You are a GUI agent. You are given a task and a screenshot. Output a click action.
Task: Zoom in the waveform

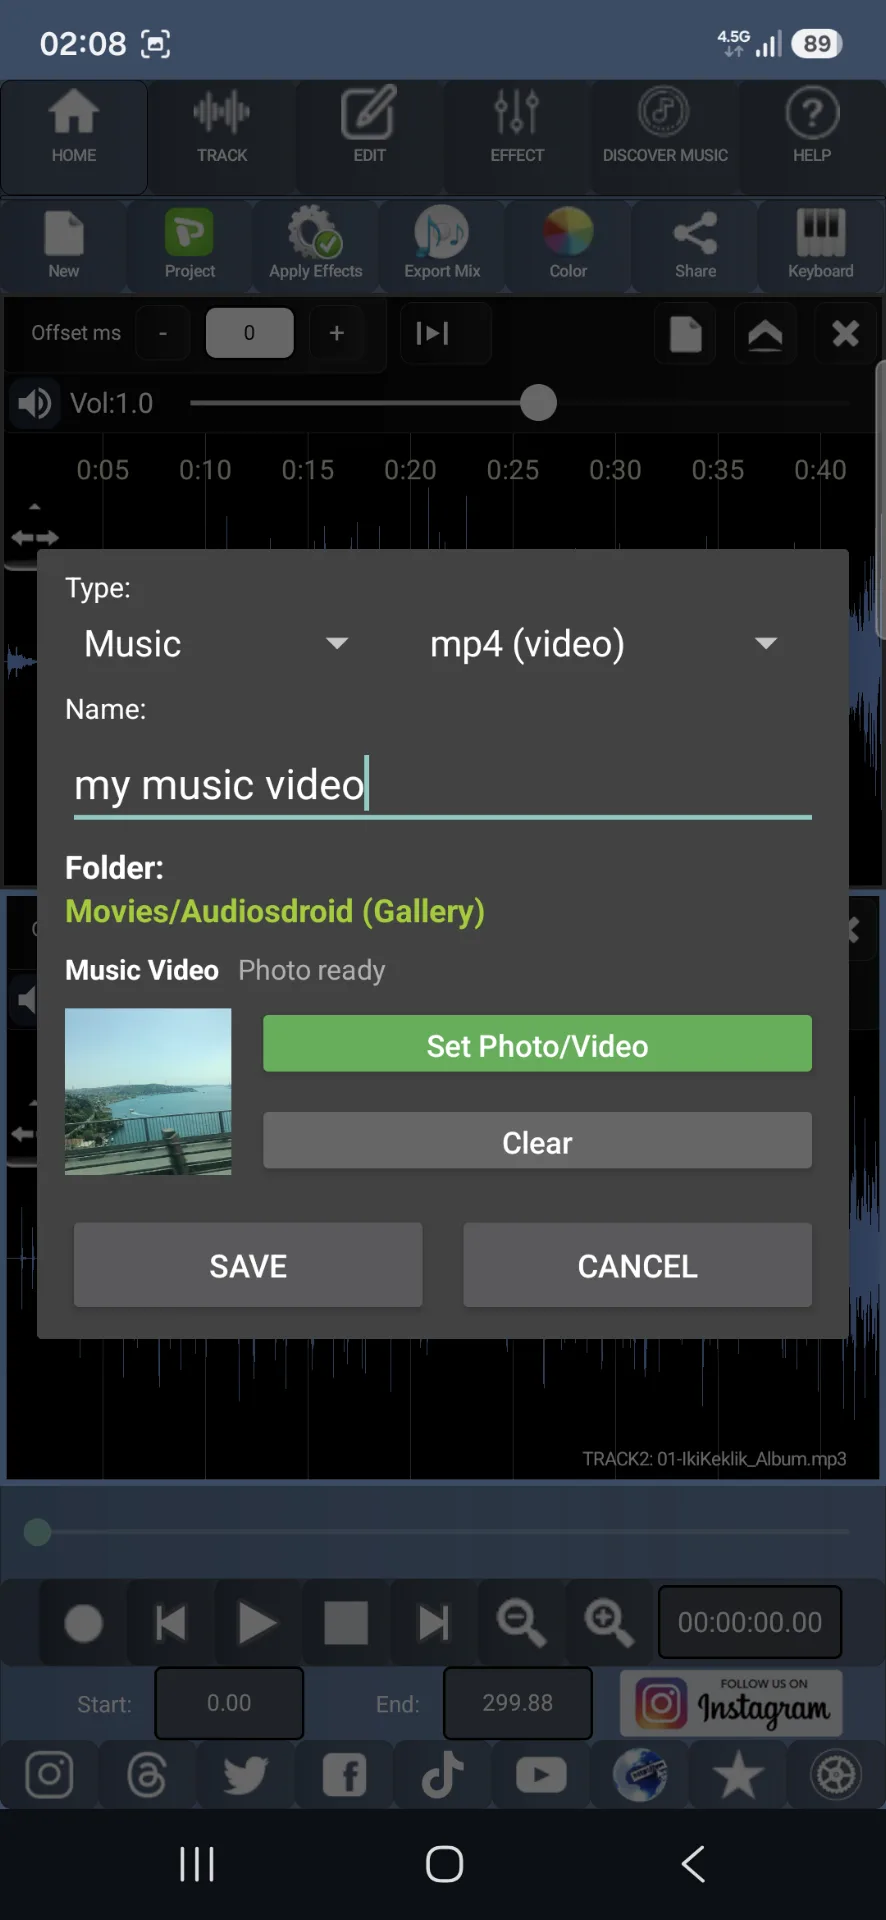click(x=608, y=1623)
